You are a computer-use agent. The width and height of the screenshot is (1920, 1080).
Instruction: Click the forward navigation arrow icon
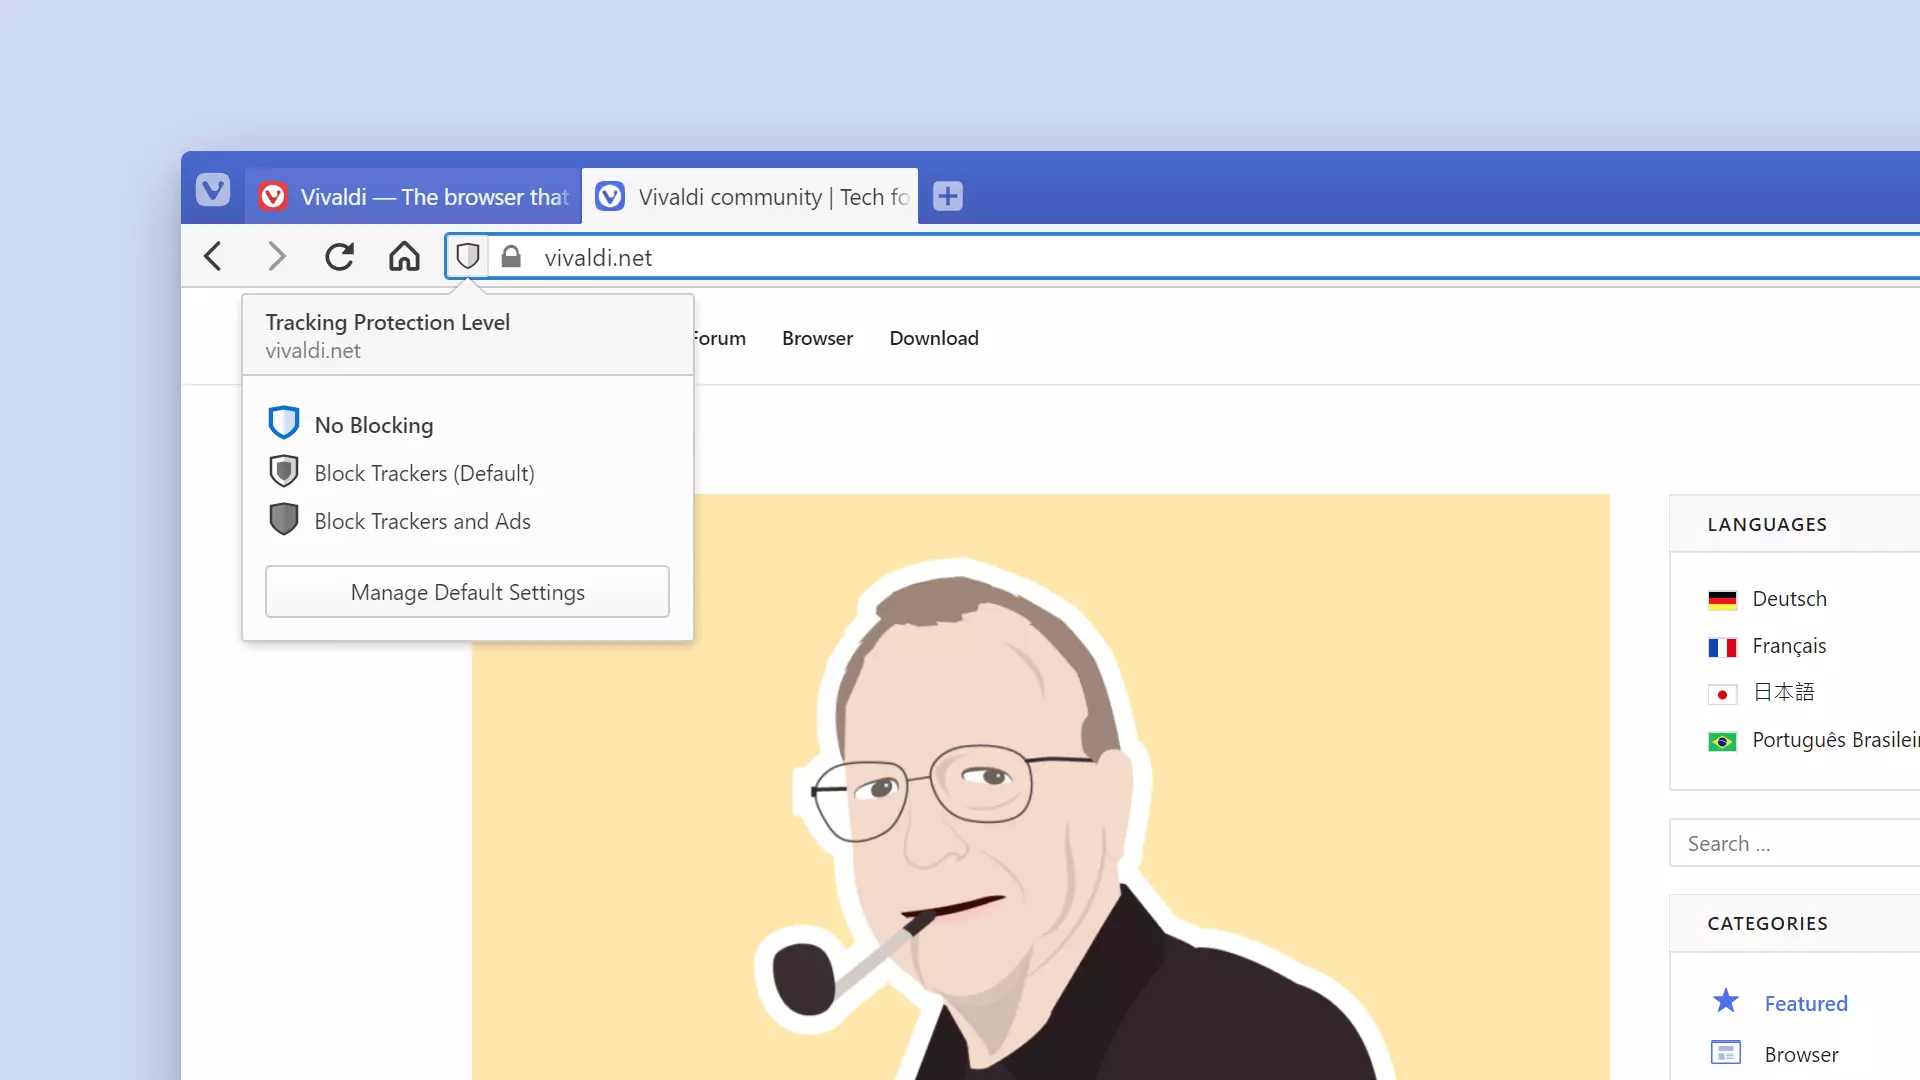[x=276, y=256]
